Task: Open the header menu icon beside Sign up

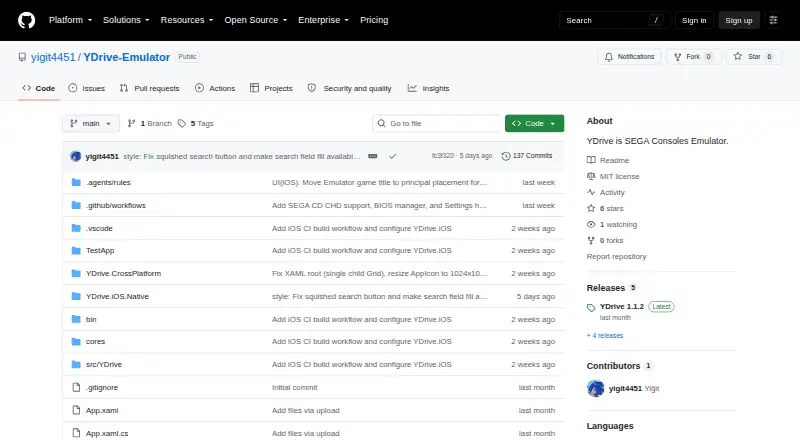Action: click(x=773, y=20)
